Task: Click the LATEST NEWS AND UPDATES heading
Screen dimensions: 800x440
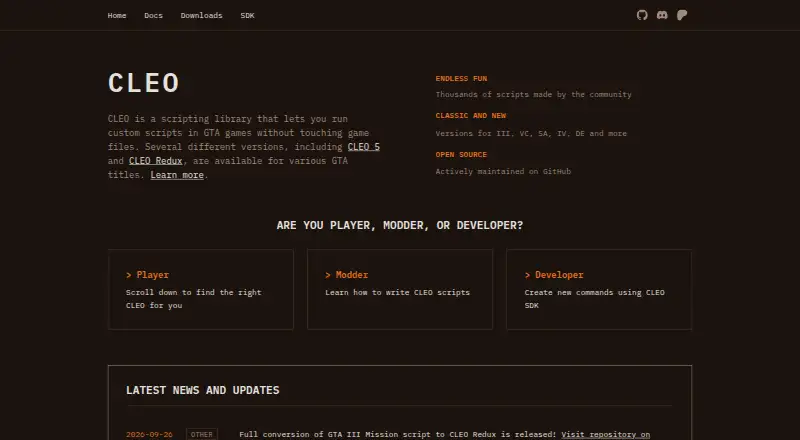Action: click(203, 390)
